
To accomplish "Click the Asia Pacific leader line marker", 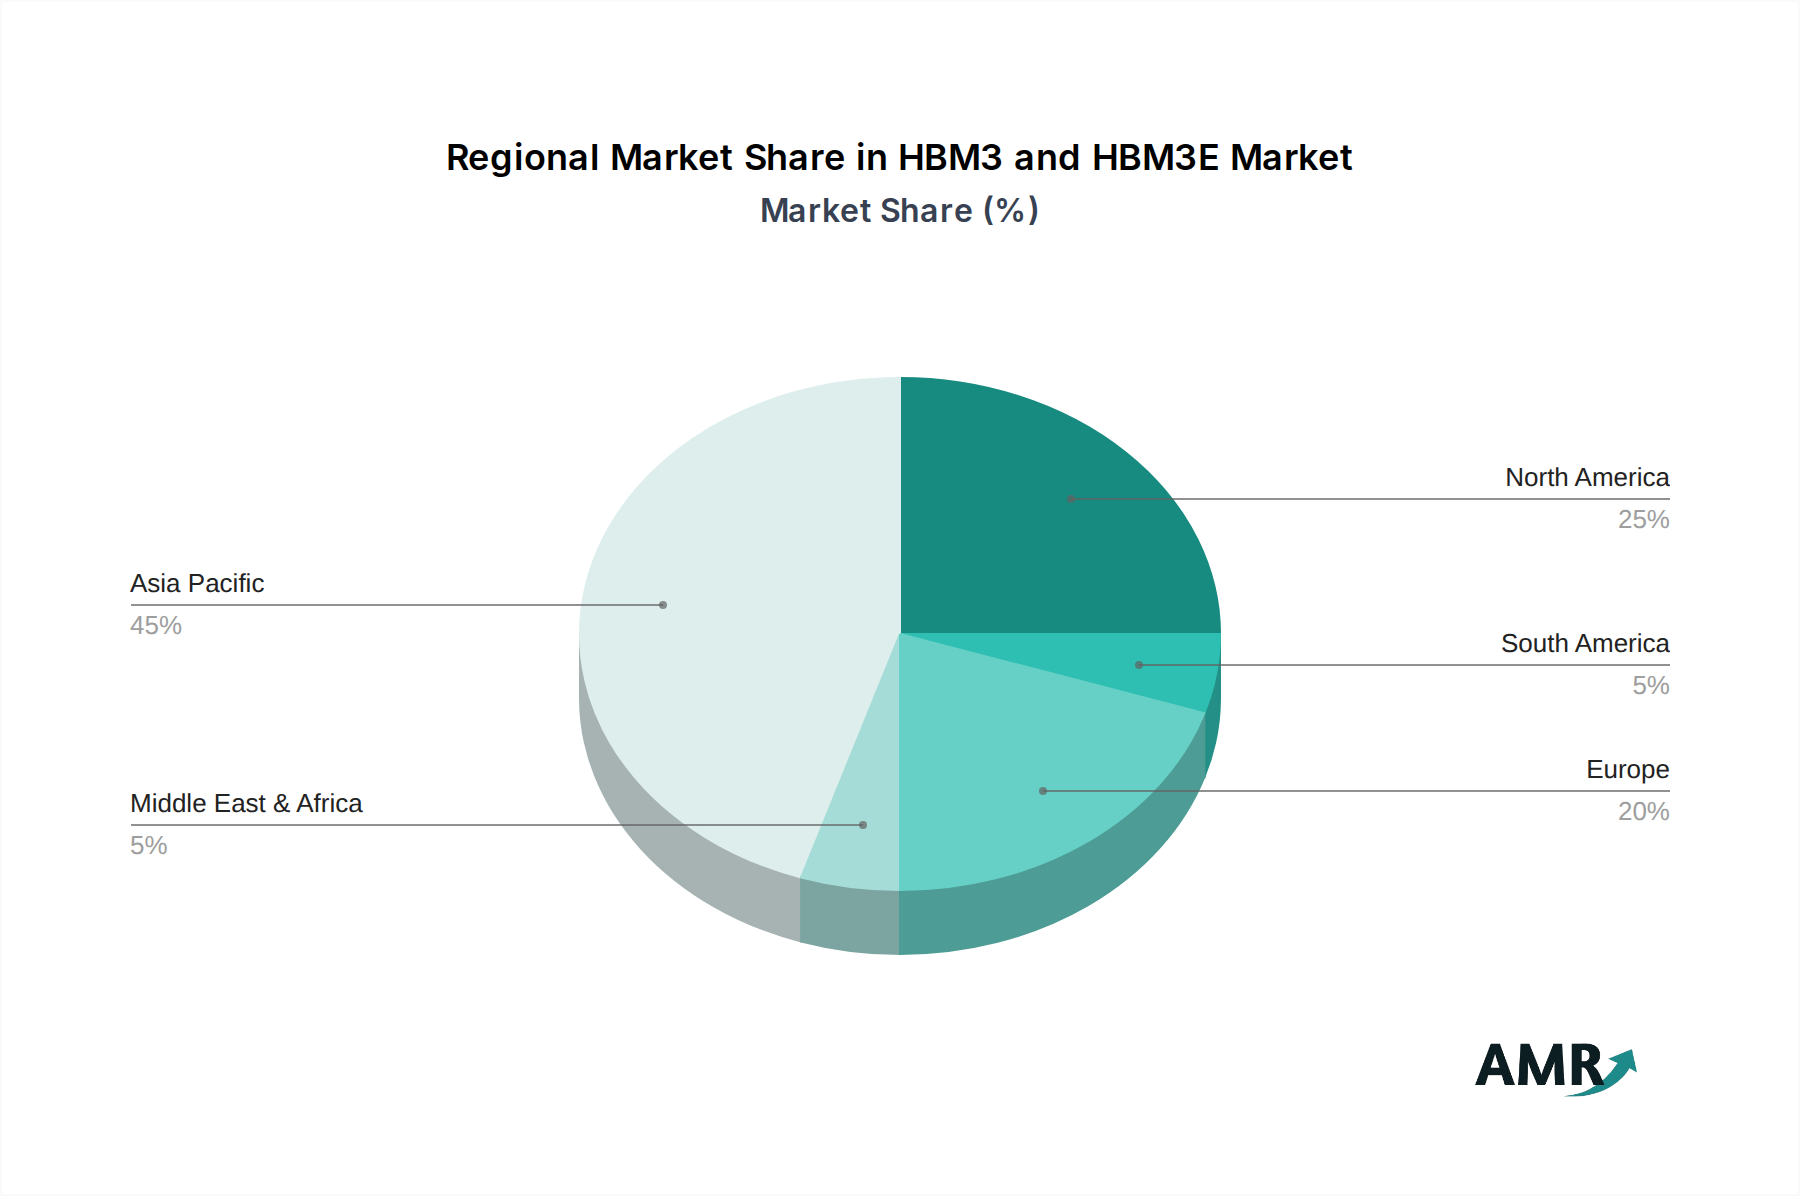I will coord(661,604).
